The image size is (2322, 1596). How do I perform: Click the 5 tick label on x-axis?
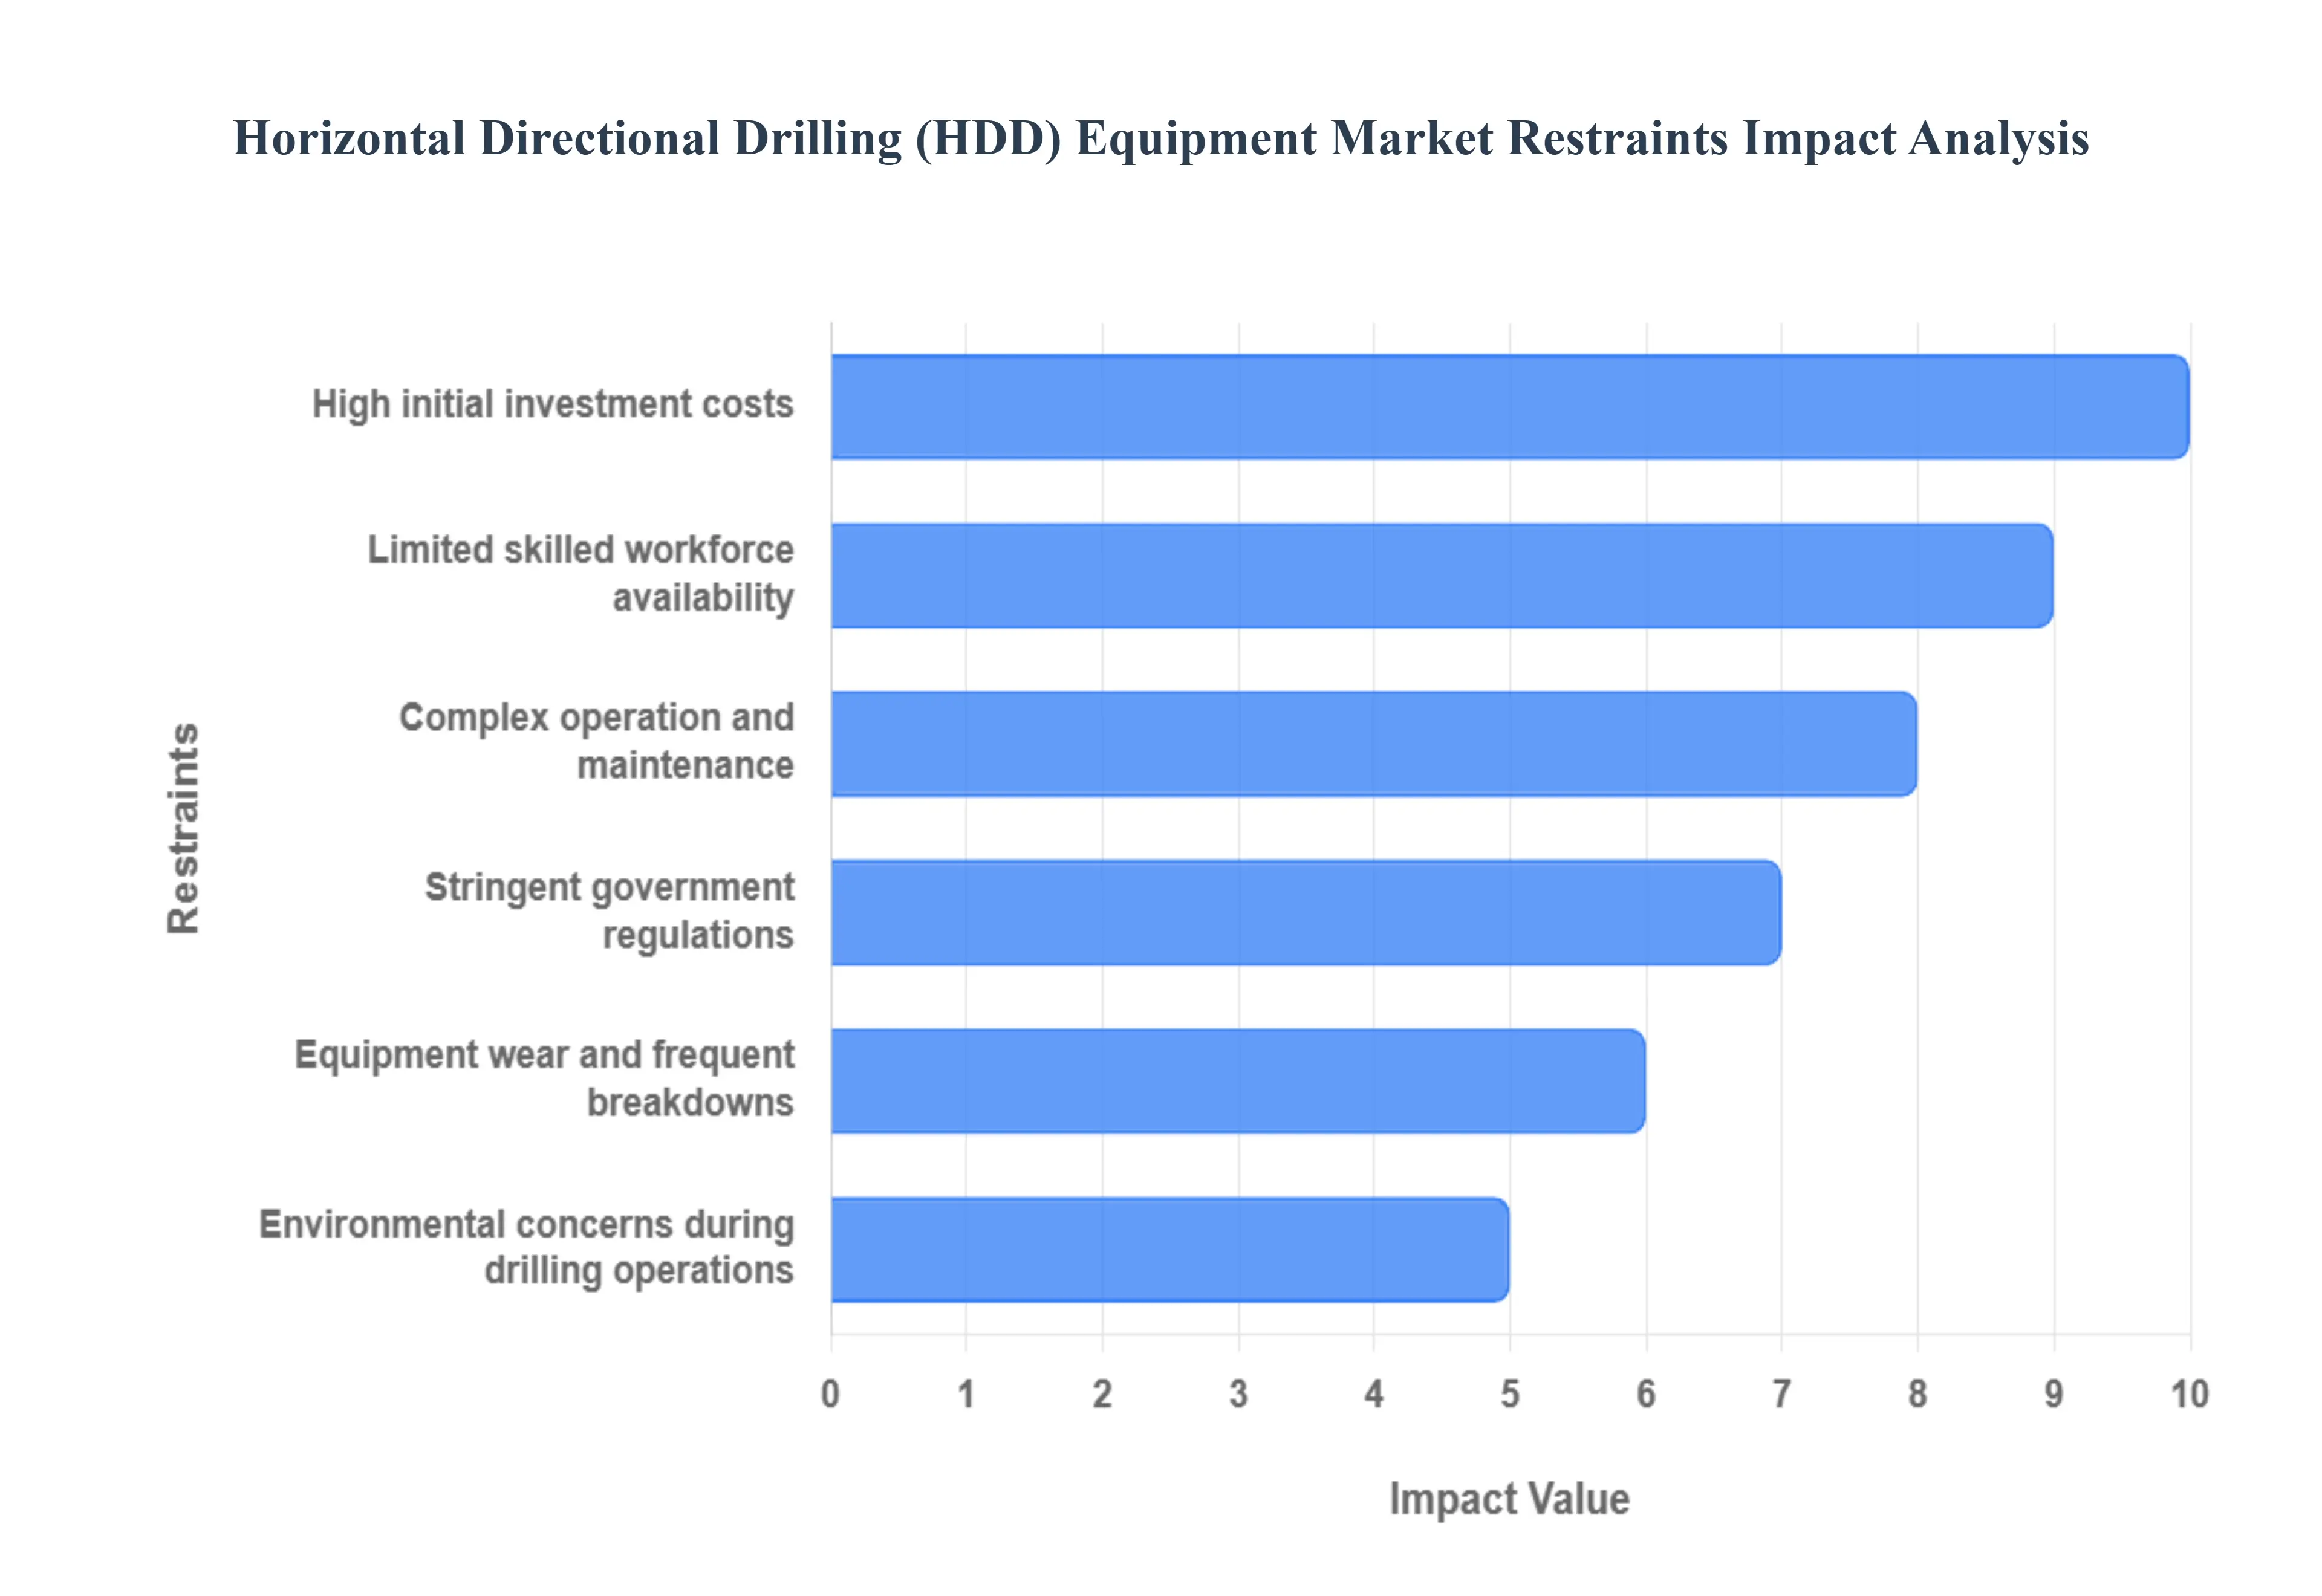(1509, 1393)
